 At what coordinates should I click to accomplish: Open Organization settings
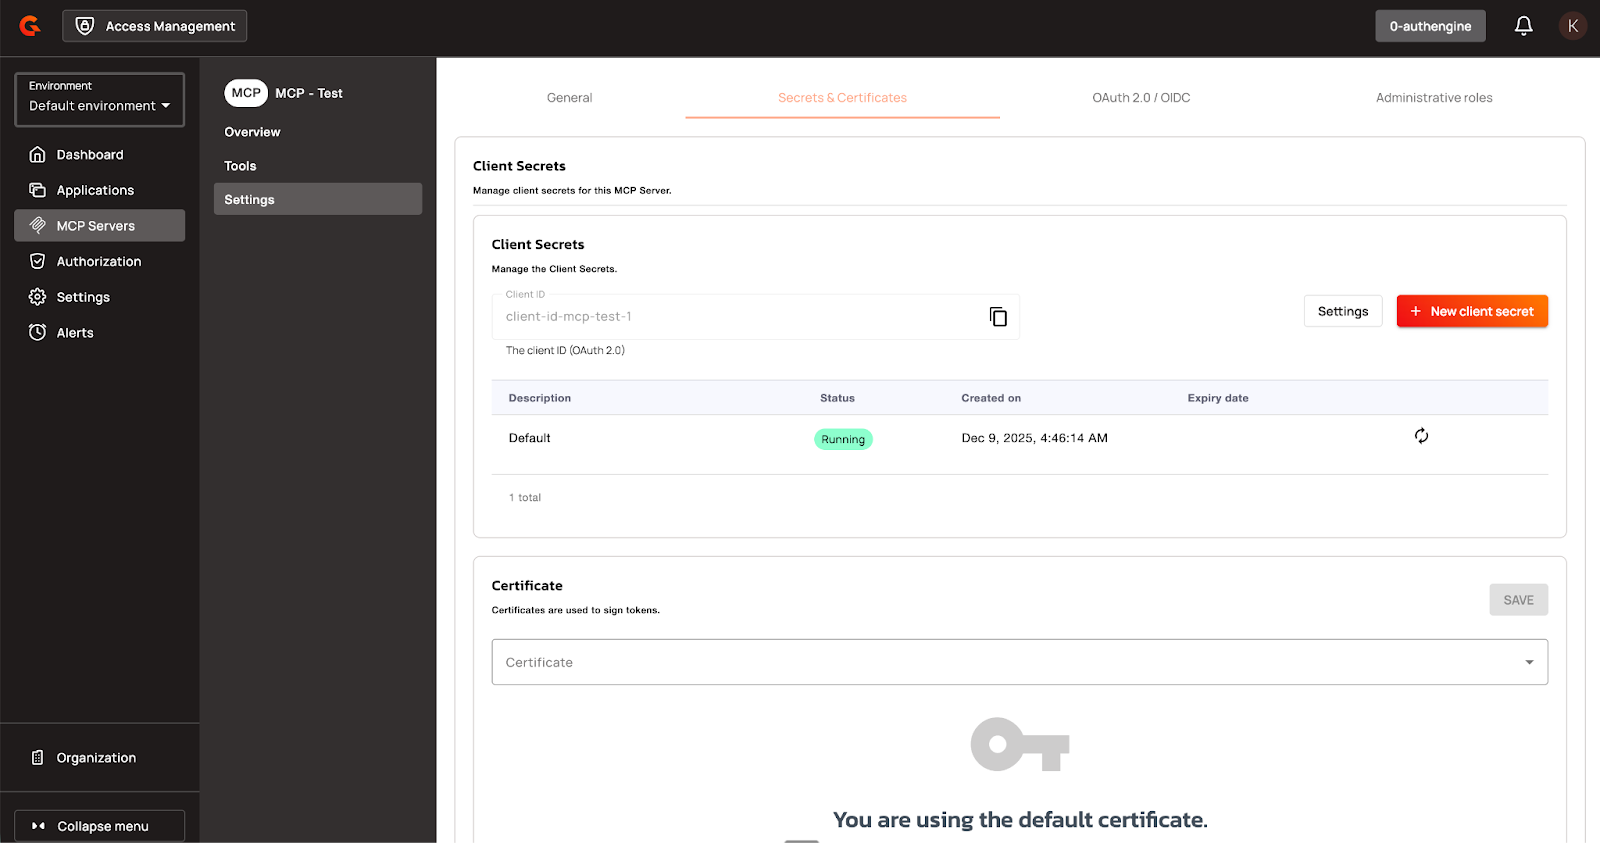click(96, 758)
